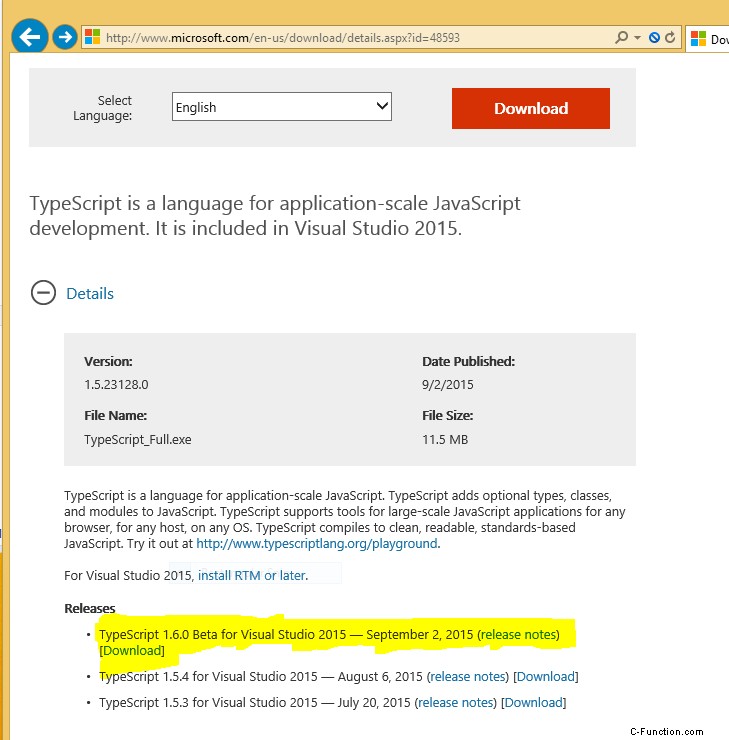Viewport: 729px width, 740px height.
Task: Click the install RTM or later link
Action: (252, 575)
